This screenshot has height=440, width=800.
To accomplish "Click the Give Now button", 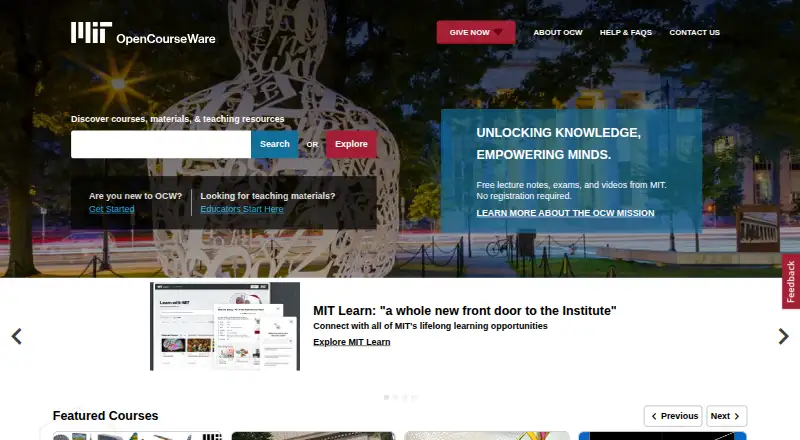I will tap(476, 32).
